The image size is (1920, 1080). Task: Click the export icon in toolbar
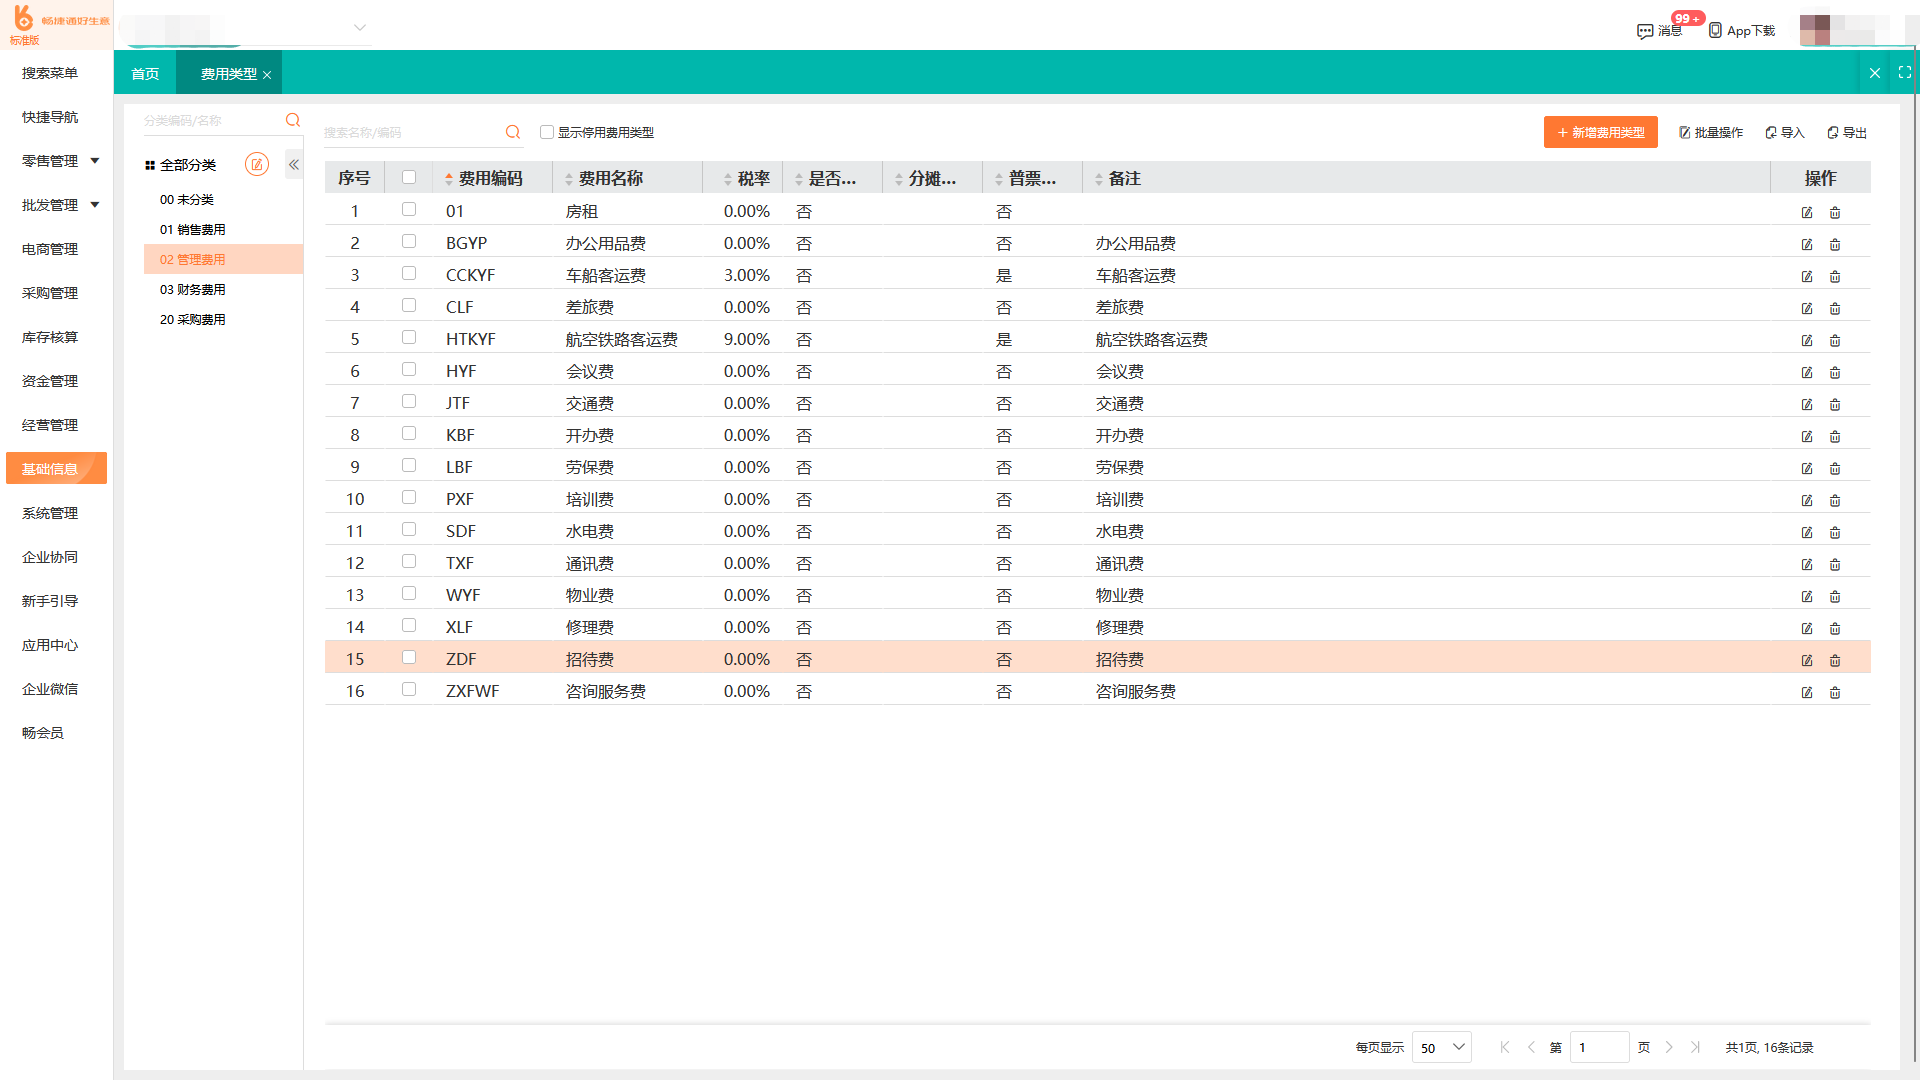(x=1849, y=131)
